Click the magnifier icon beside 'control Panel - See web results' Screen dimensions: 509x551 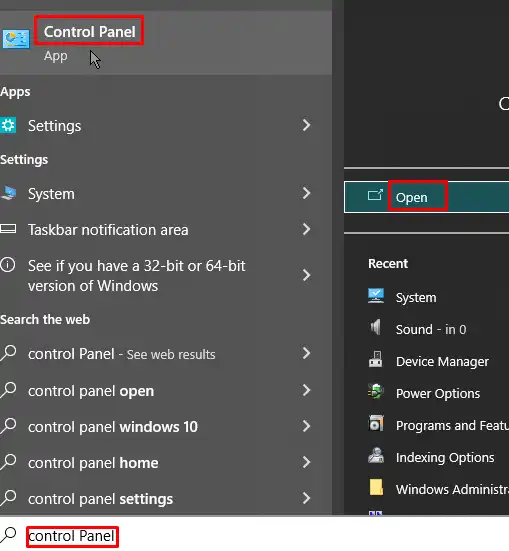pyautogui.click(x=8, y=353)
